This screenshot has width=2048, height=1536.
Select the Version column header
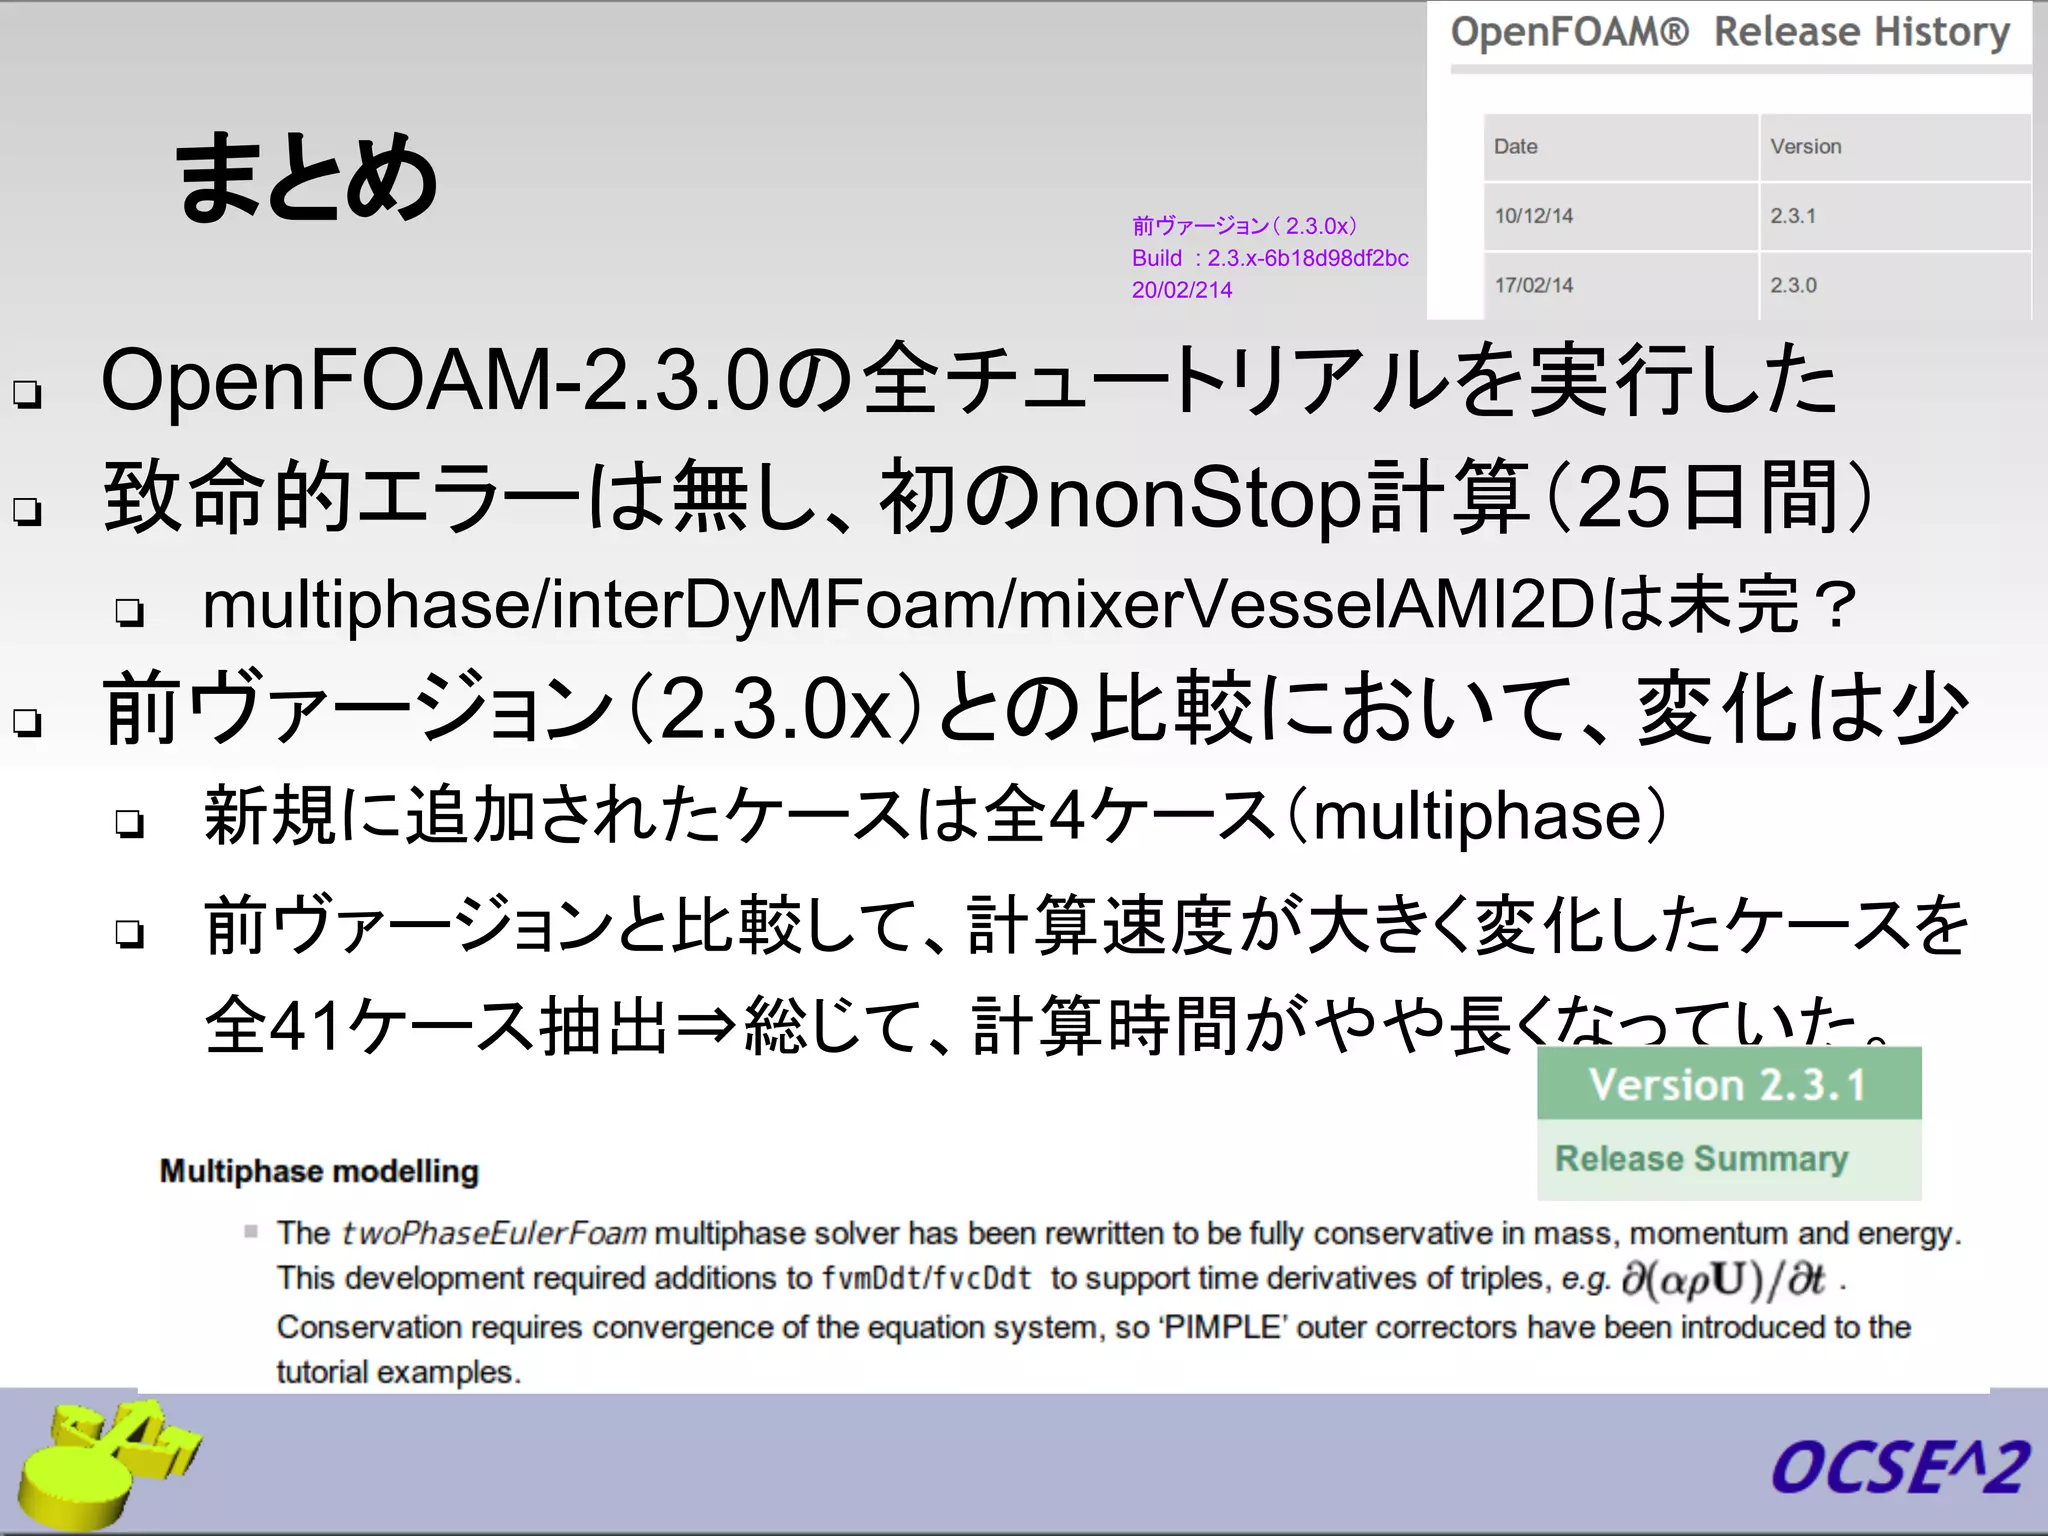pyautogui.click(x=1804, y=146)
